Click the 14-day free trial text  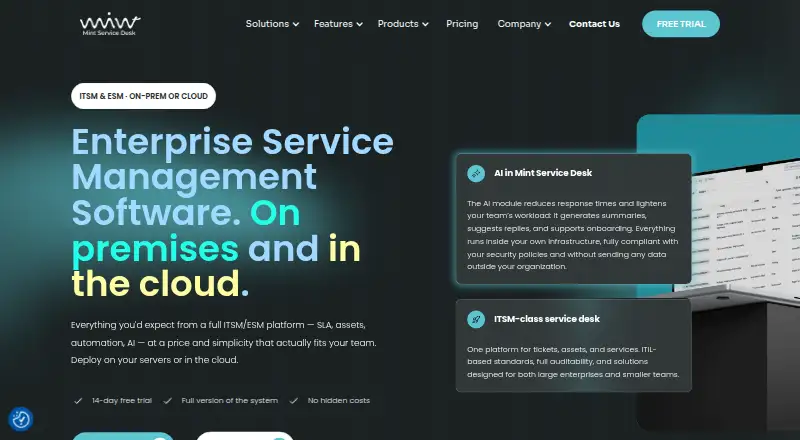click(122, 401)
